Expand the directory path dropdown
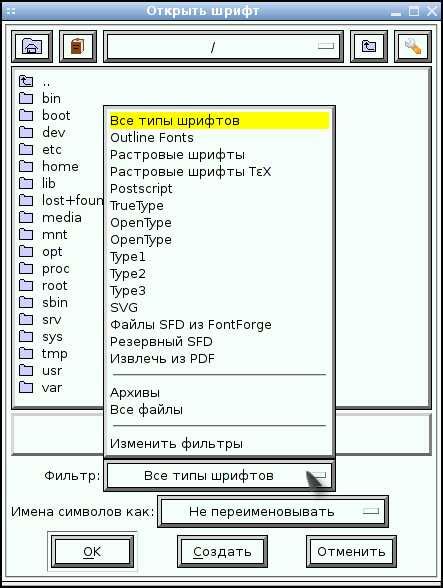443x588 pixels. click(224, 47)
